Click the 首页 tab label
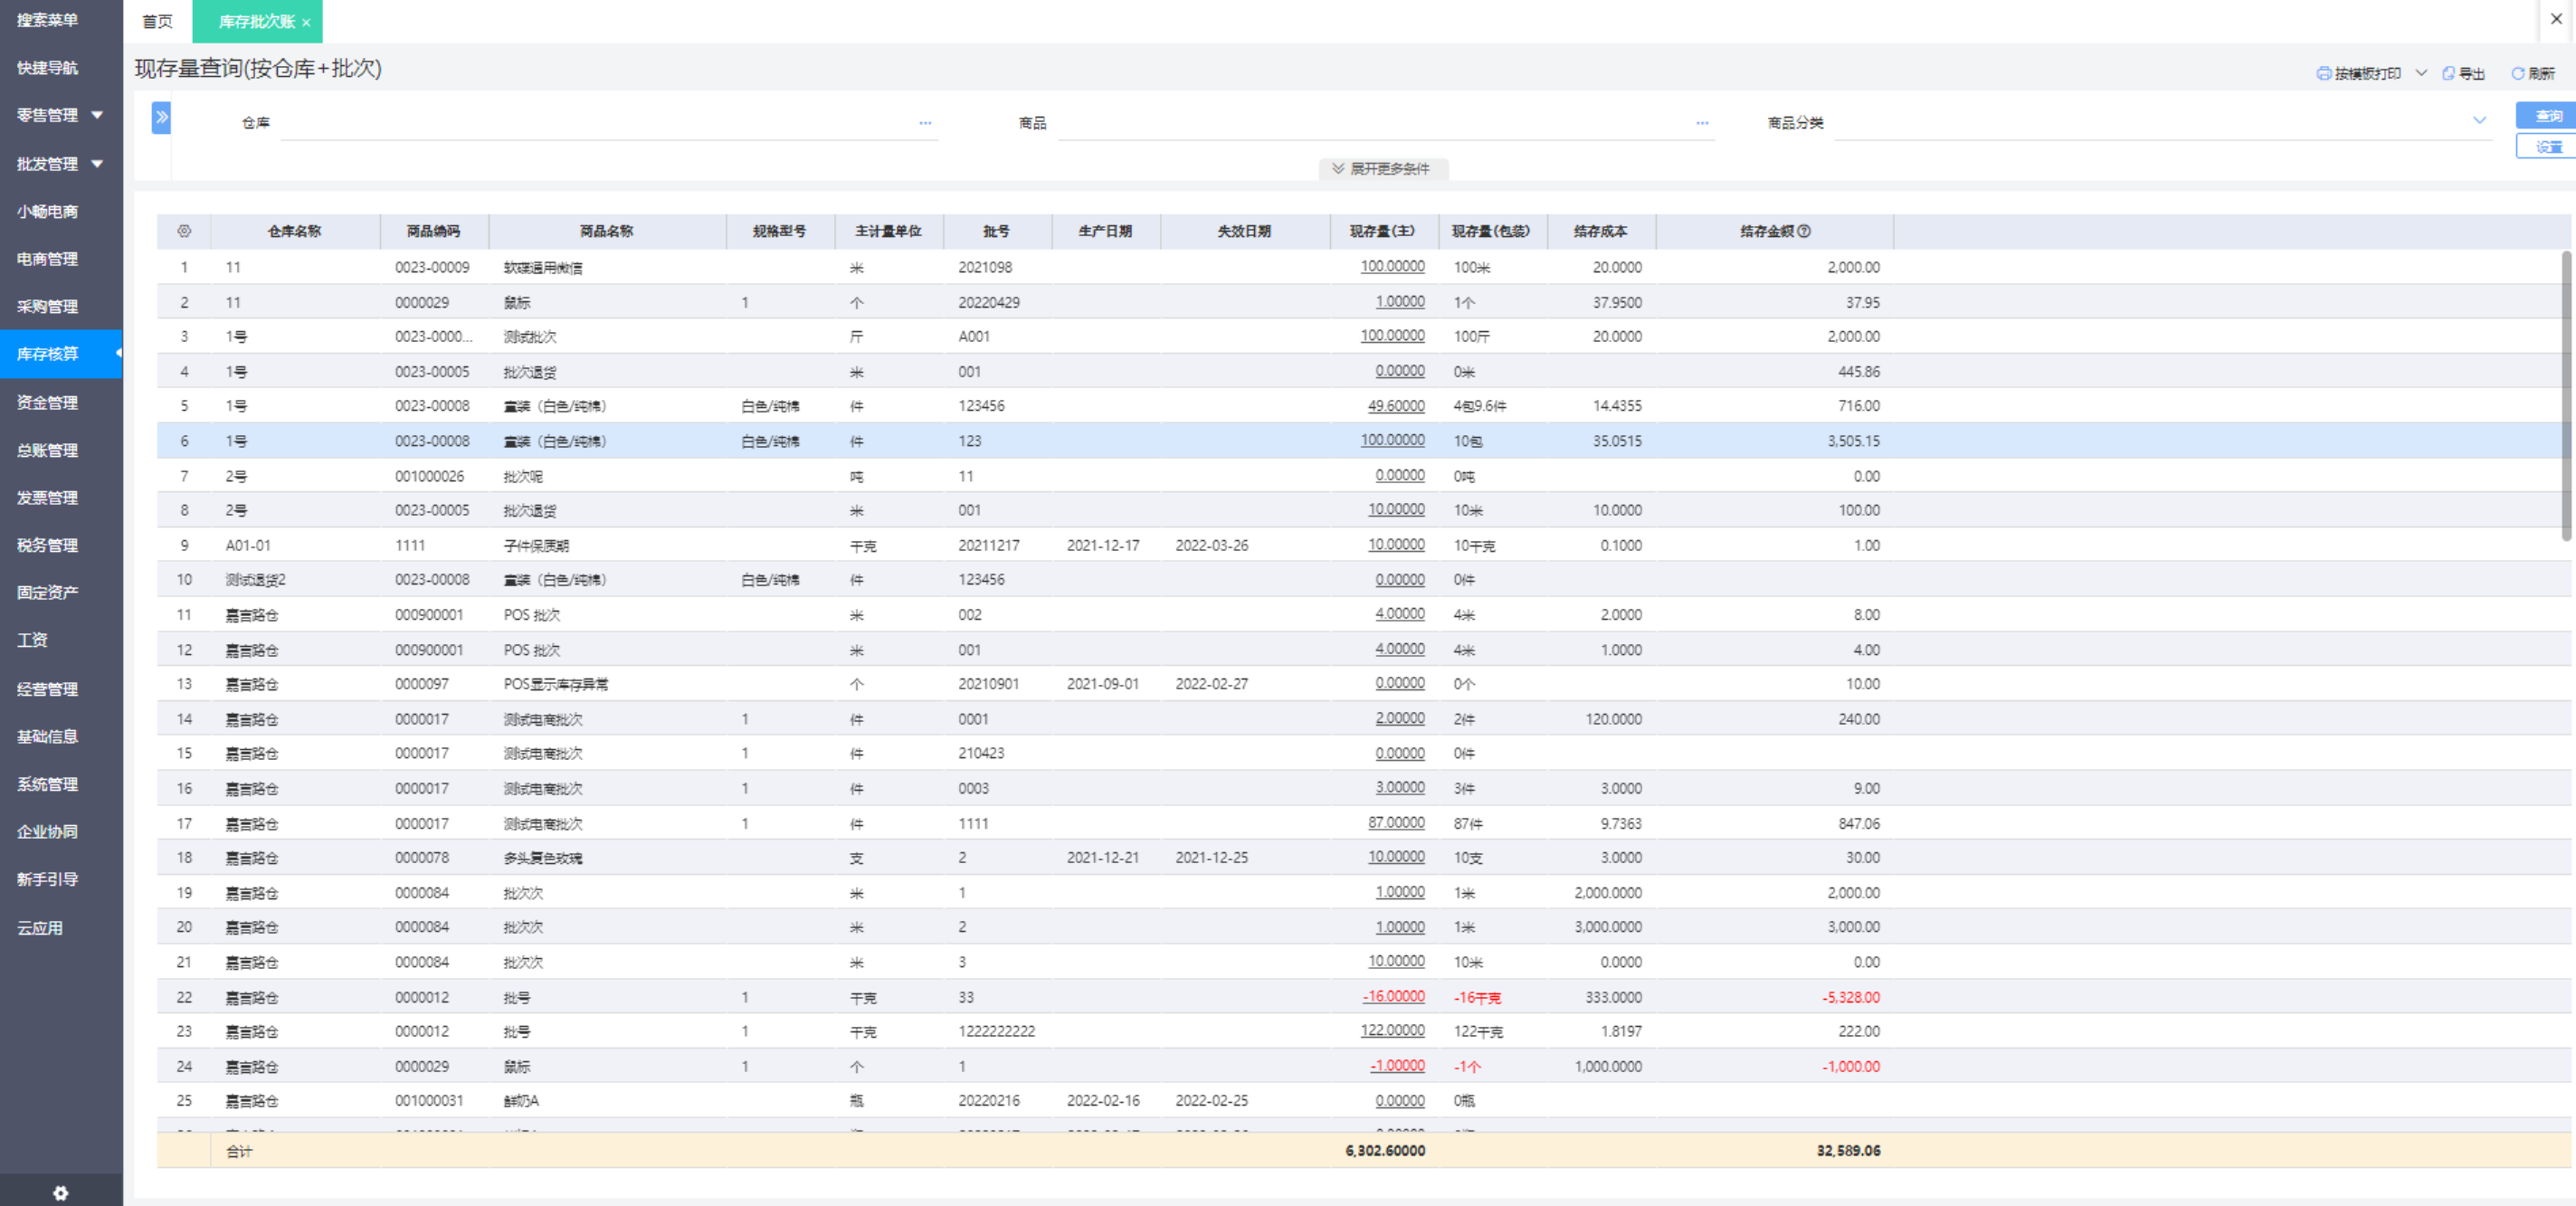The image size is (2576, 1206). pyautogui.click(x=161, y=22)
